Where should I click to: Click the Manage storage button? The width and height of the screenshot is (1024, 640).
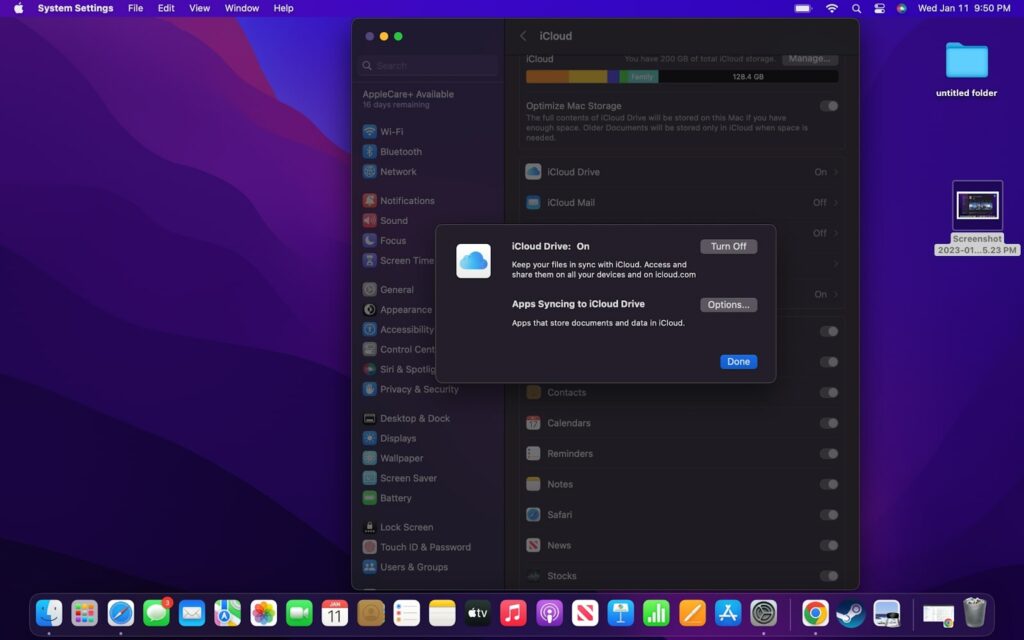tap(809, 59)
